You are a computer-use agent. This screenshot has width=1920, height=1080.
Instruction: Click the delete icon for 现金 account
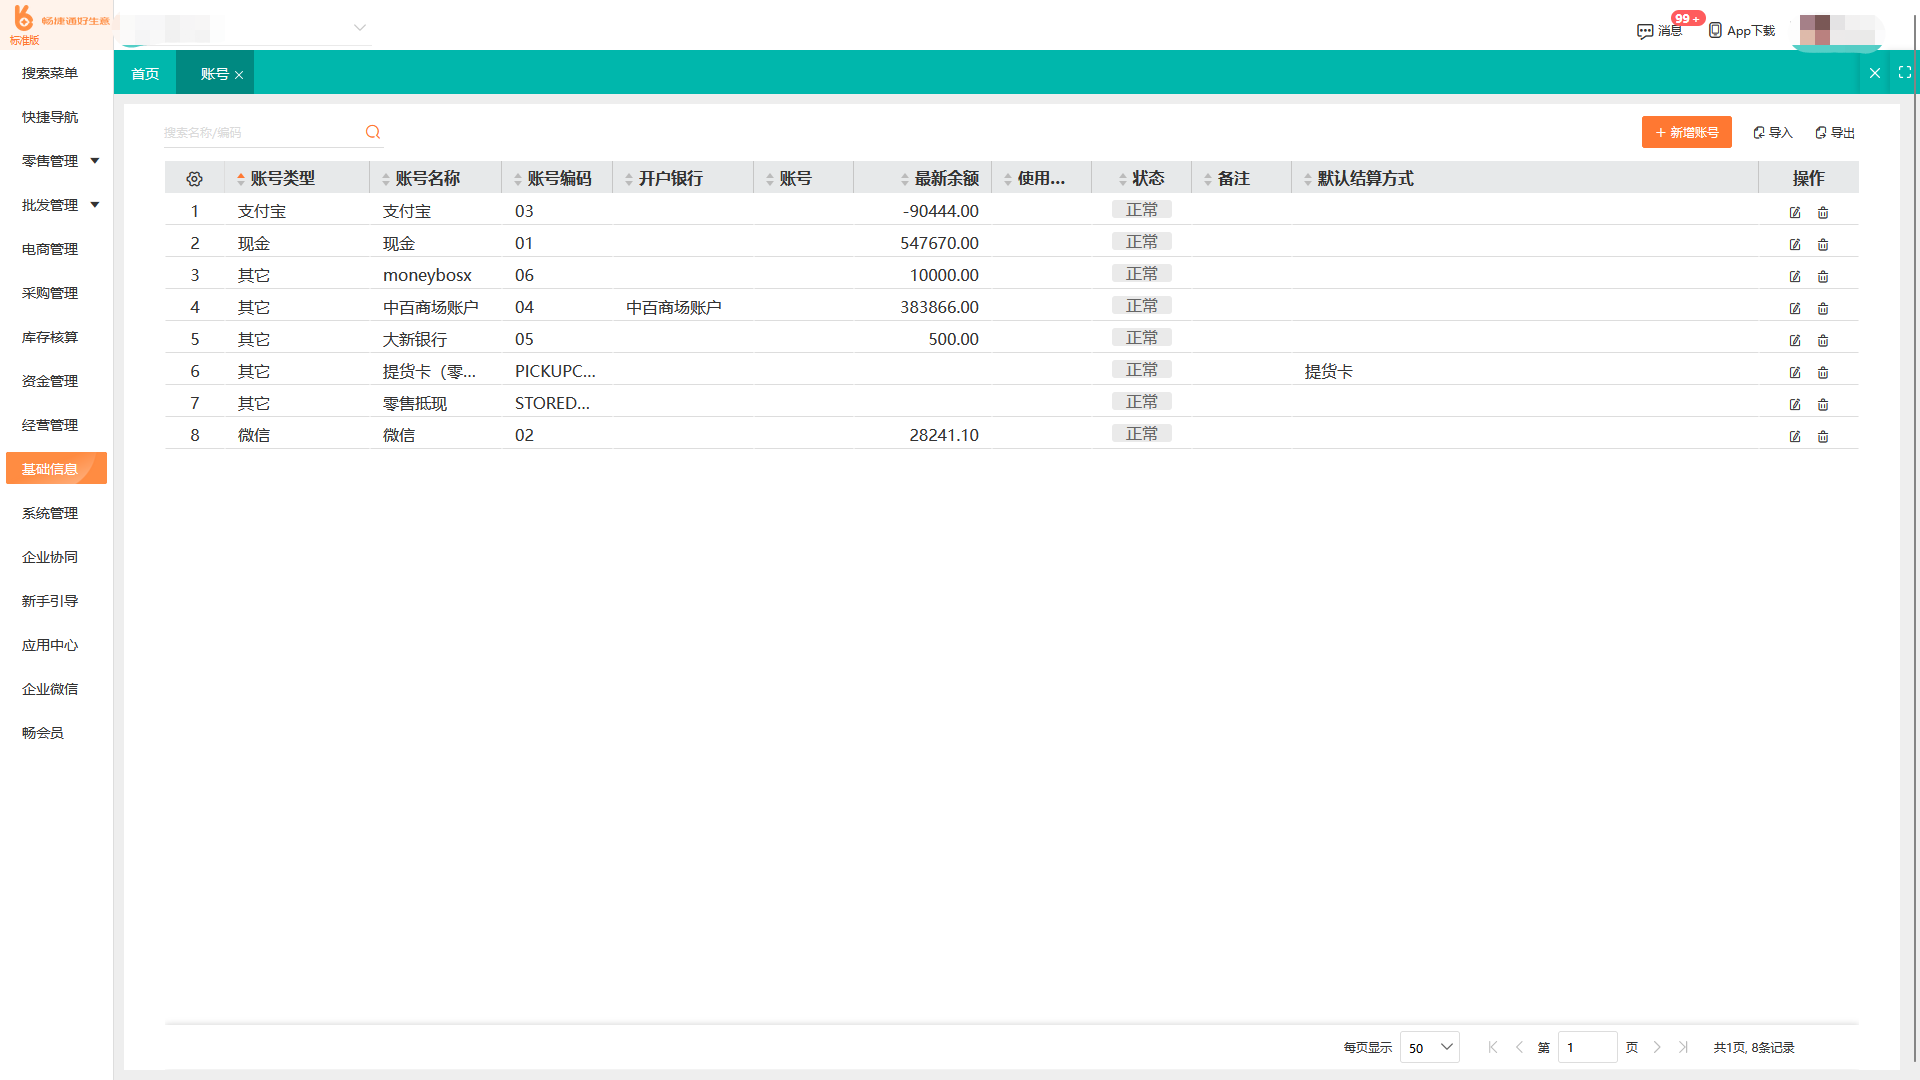pyautogui.click(x=1824, y=243)
